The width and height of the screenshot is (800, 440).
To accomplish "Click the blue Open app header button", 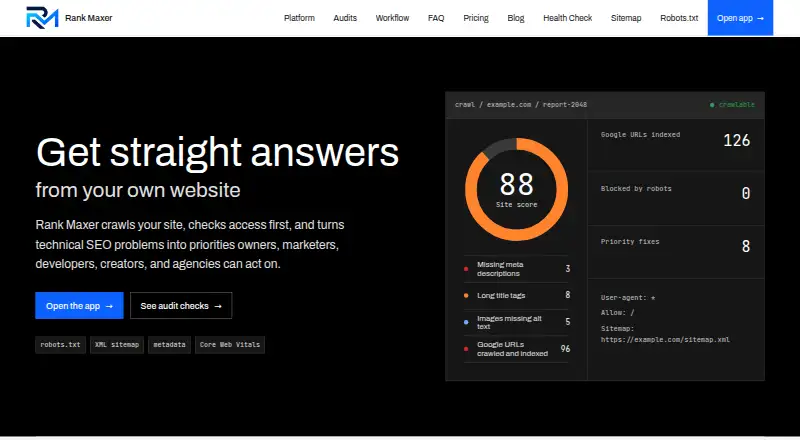I will (x=740, y=18).
